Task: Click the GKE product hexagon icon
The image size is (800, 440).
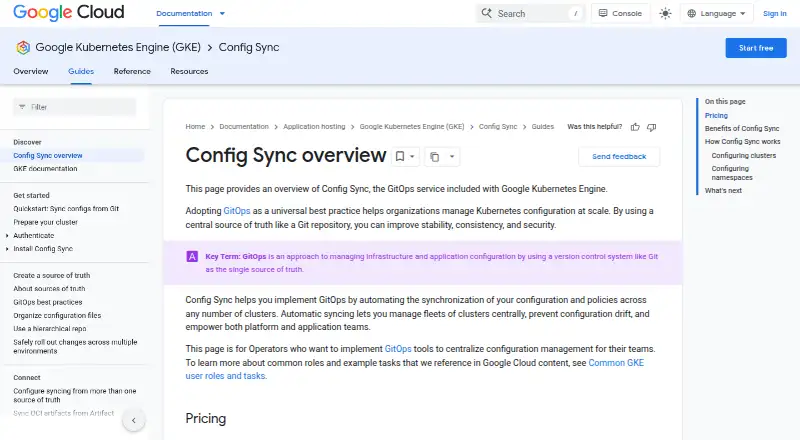Action: pos(23,47)
